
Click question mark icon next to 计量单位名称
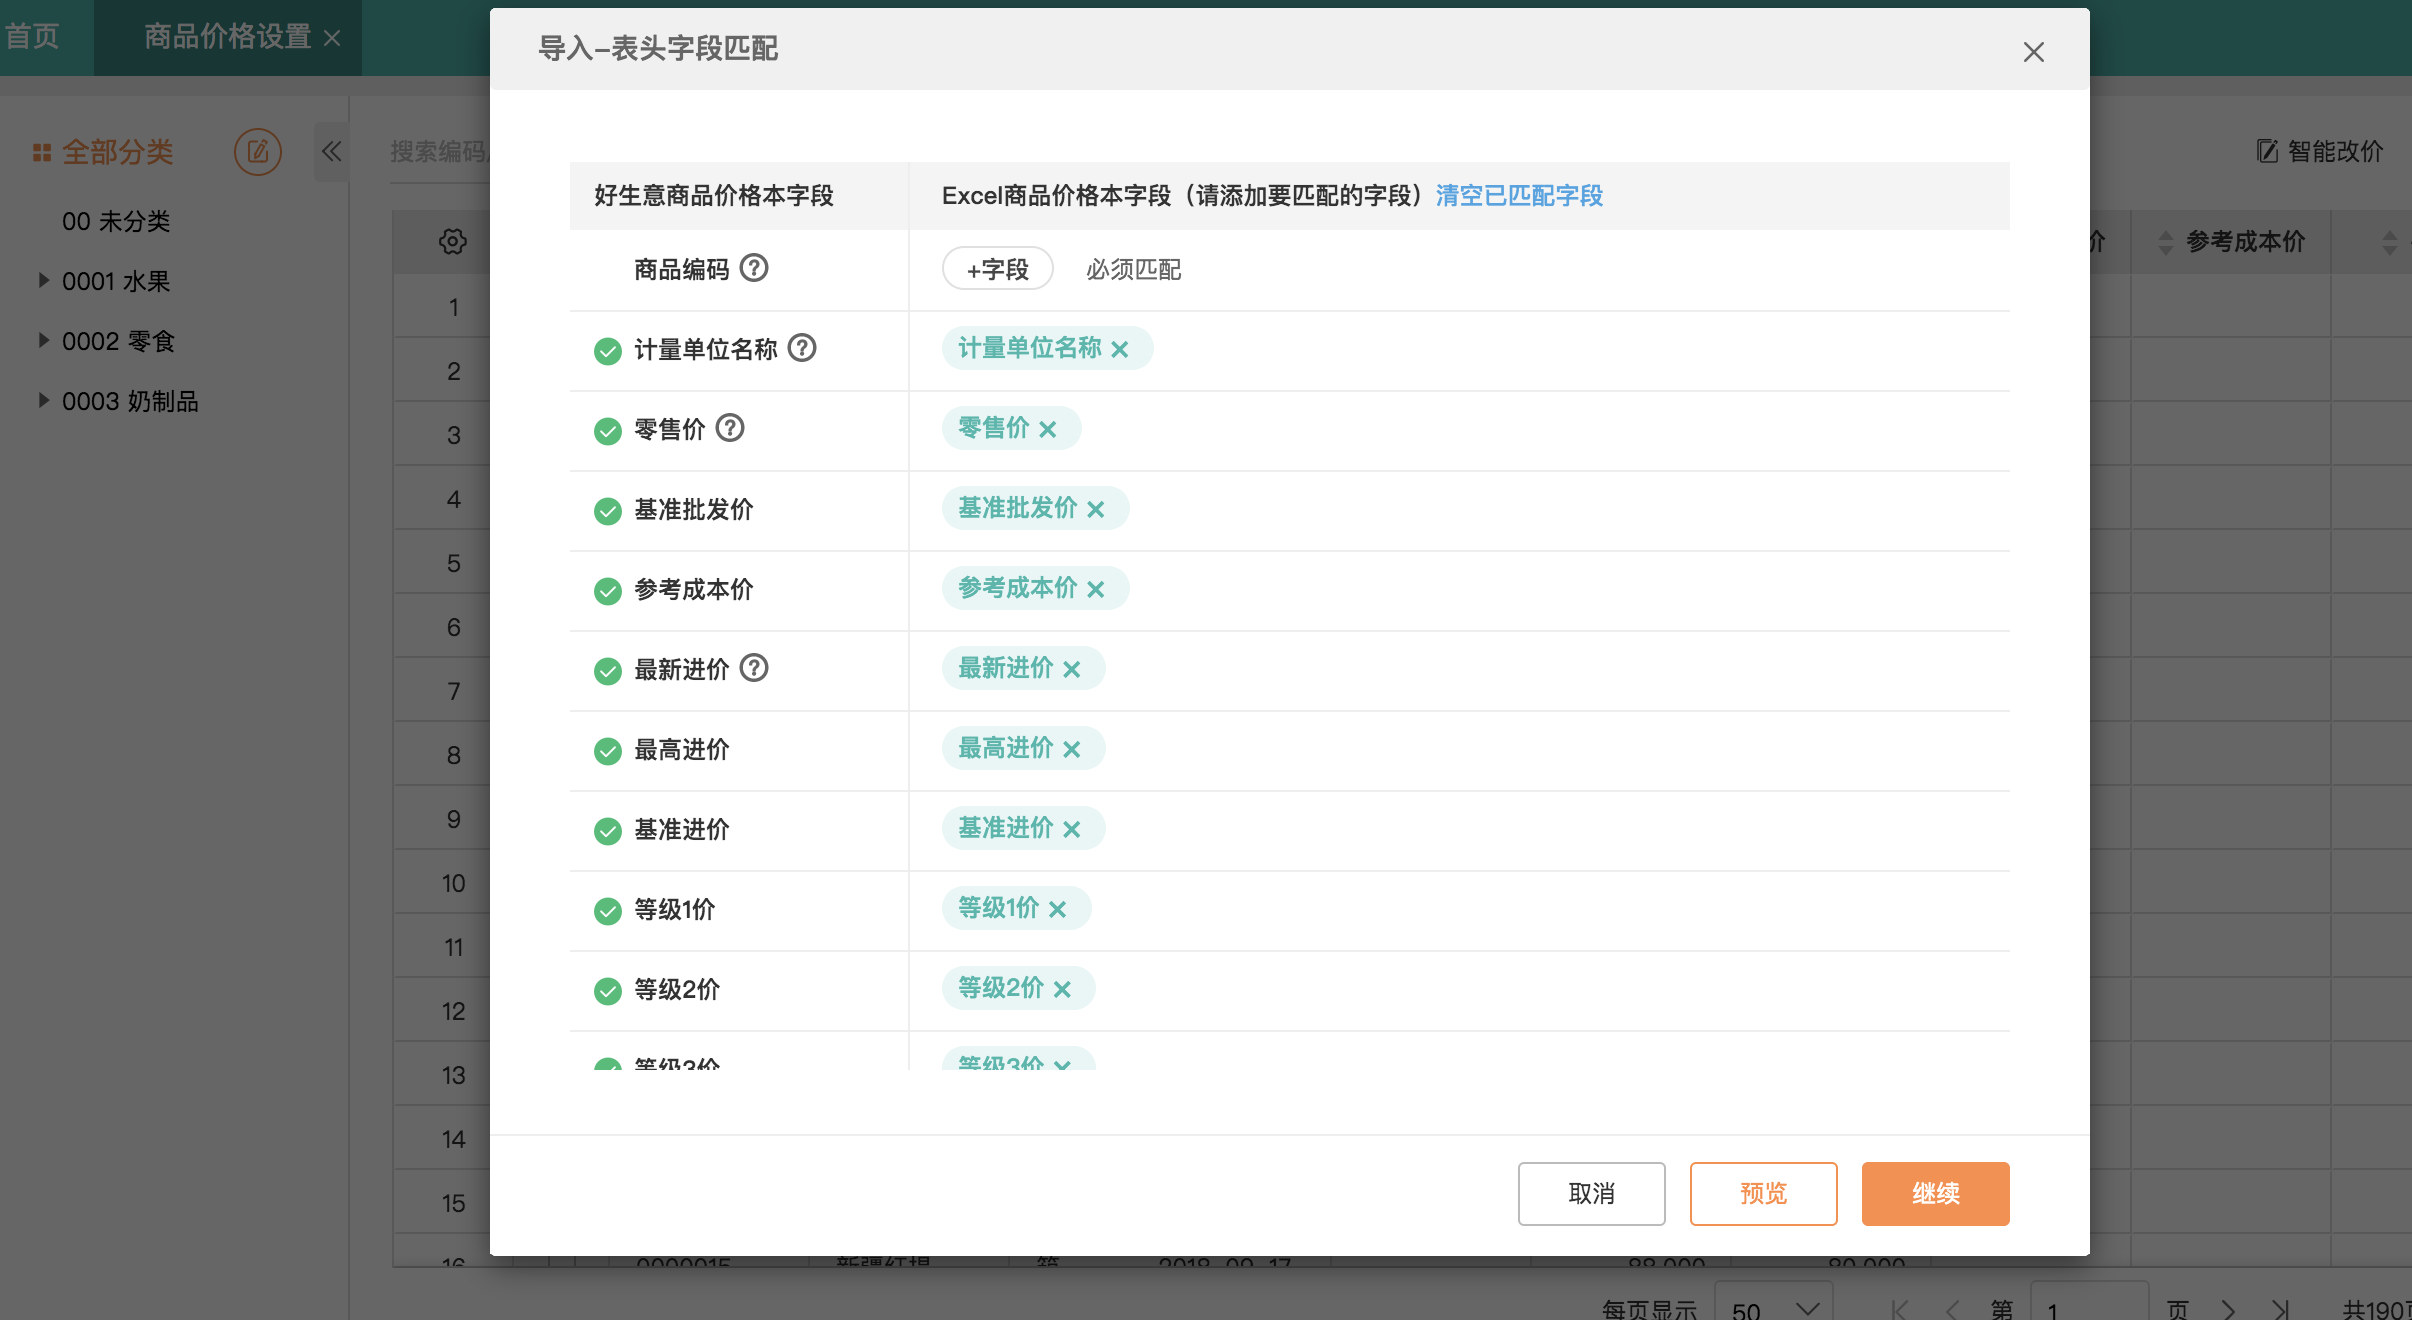point(803,348)
